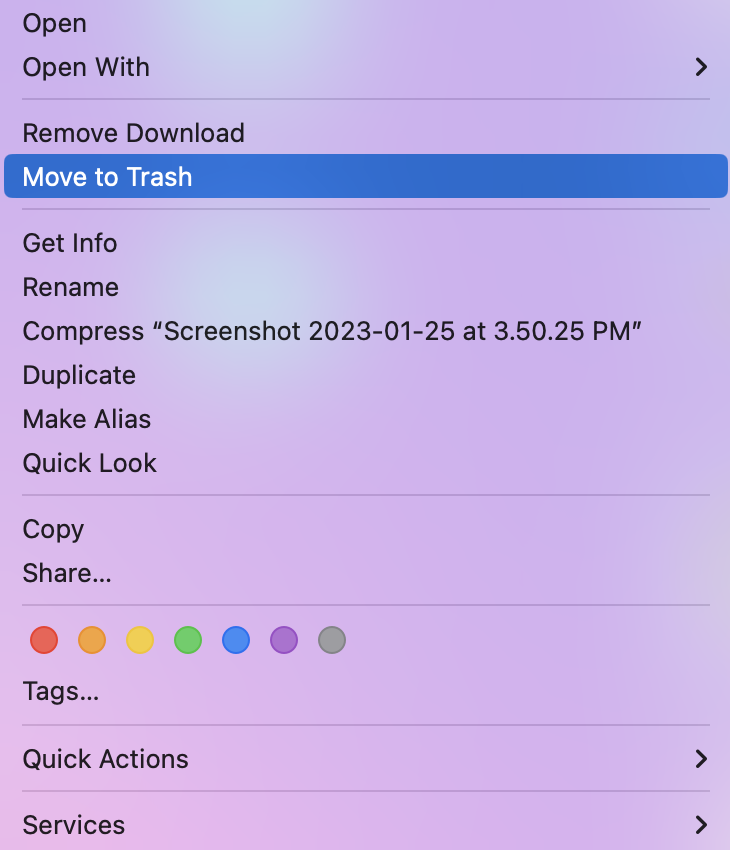
Task: Apply the yellow color tag
Action: tap(140, 640)
